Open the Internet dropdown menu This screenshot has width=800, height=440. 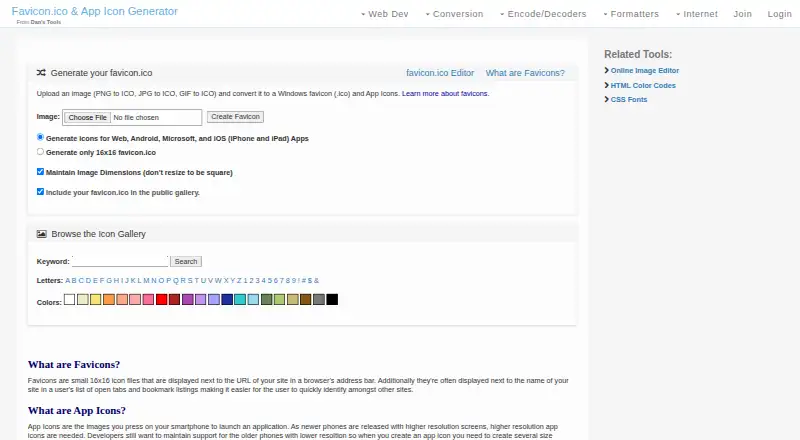696,14
